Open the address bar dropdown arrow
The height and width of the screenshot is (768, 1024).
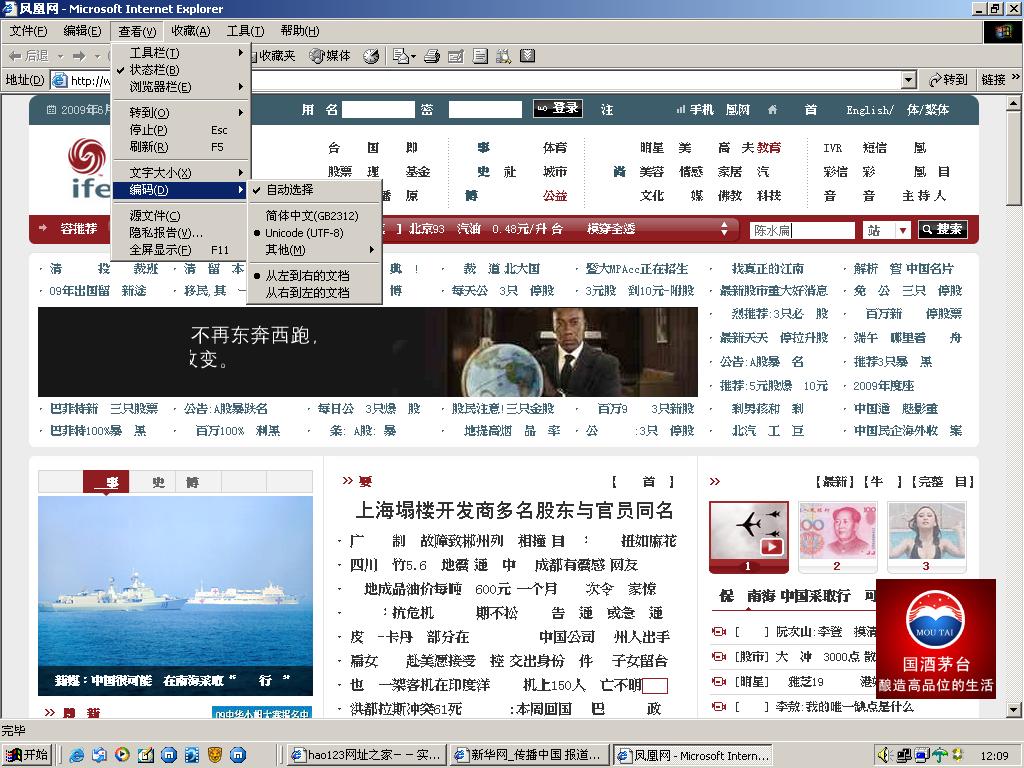click(x=908, y=80)
